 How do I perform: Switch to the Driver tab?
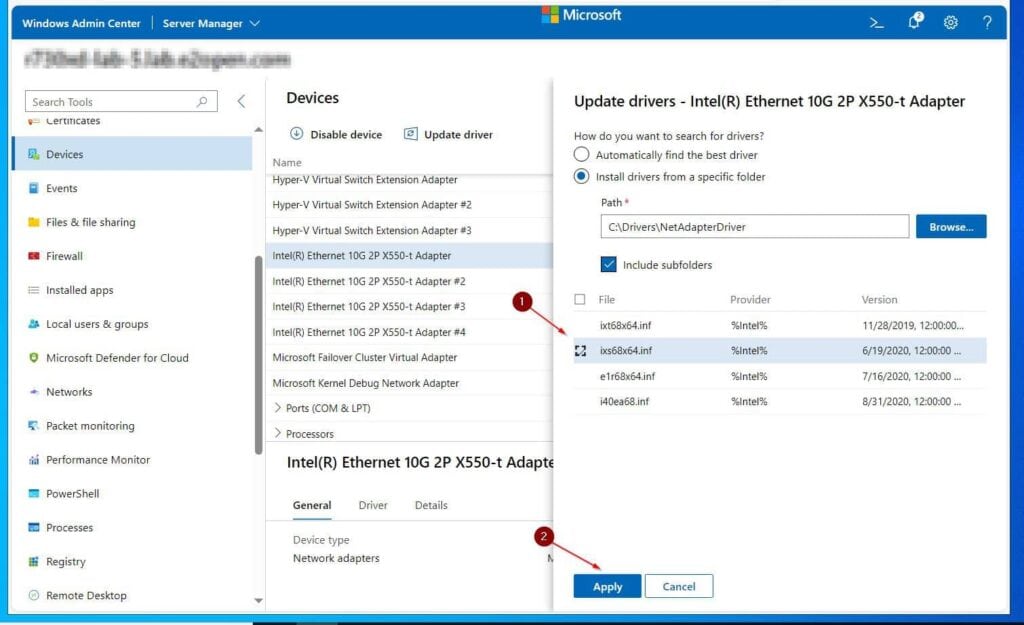click(373, 505)
